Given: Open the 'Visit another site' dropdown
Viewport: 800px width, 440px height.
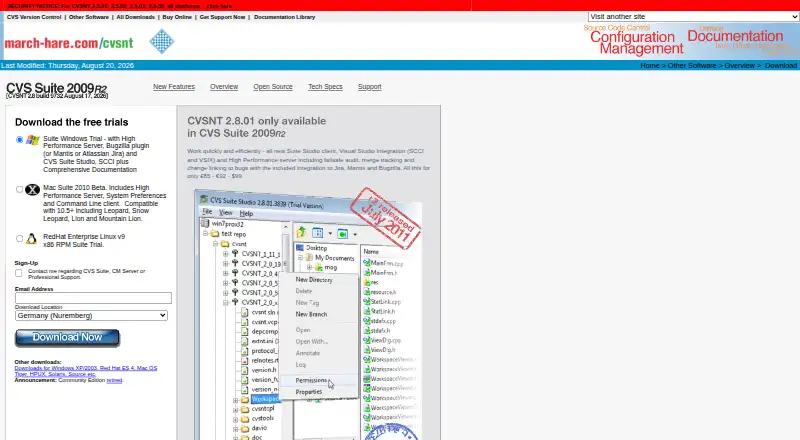Looking at the screenshot, I should [693, 17].
